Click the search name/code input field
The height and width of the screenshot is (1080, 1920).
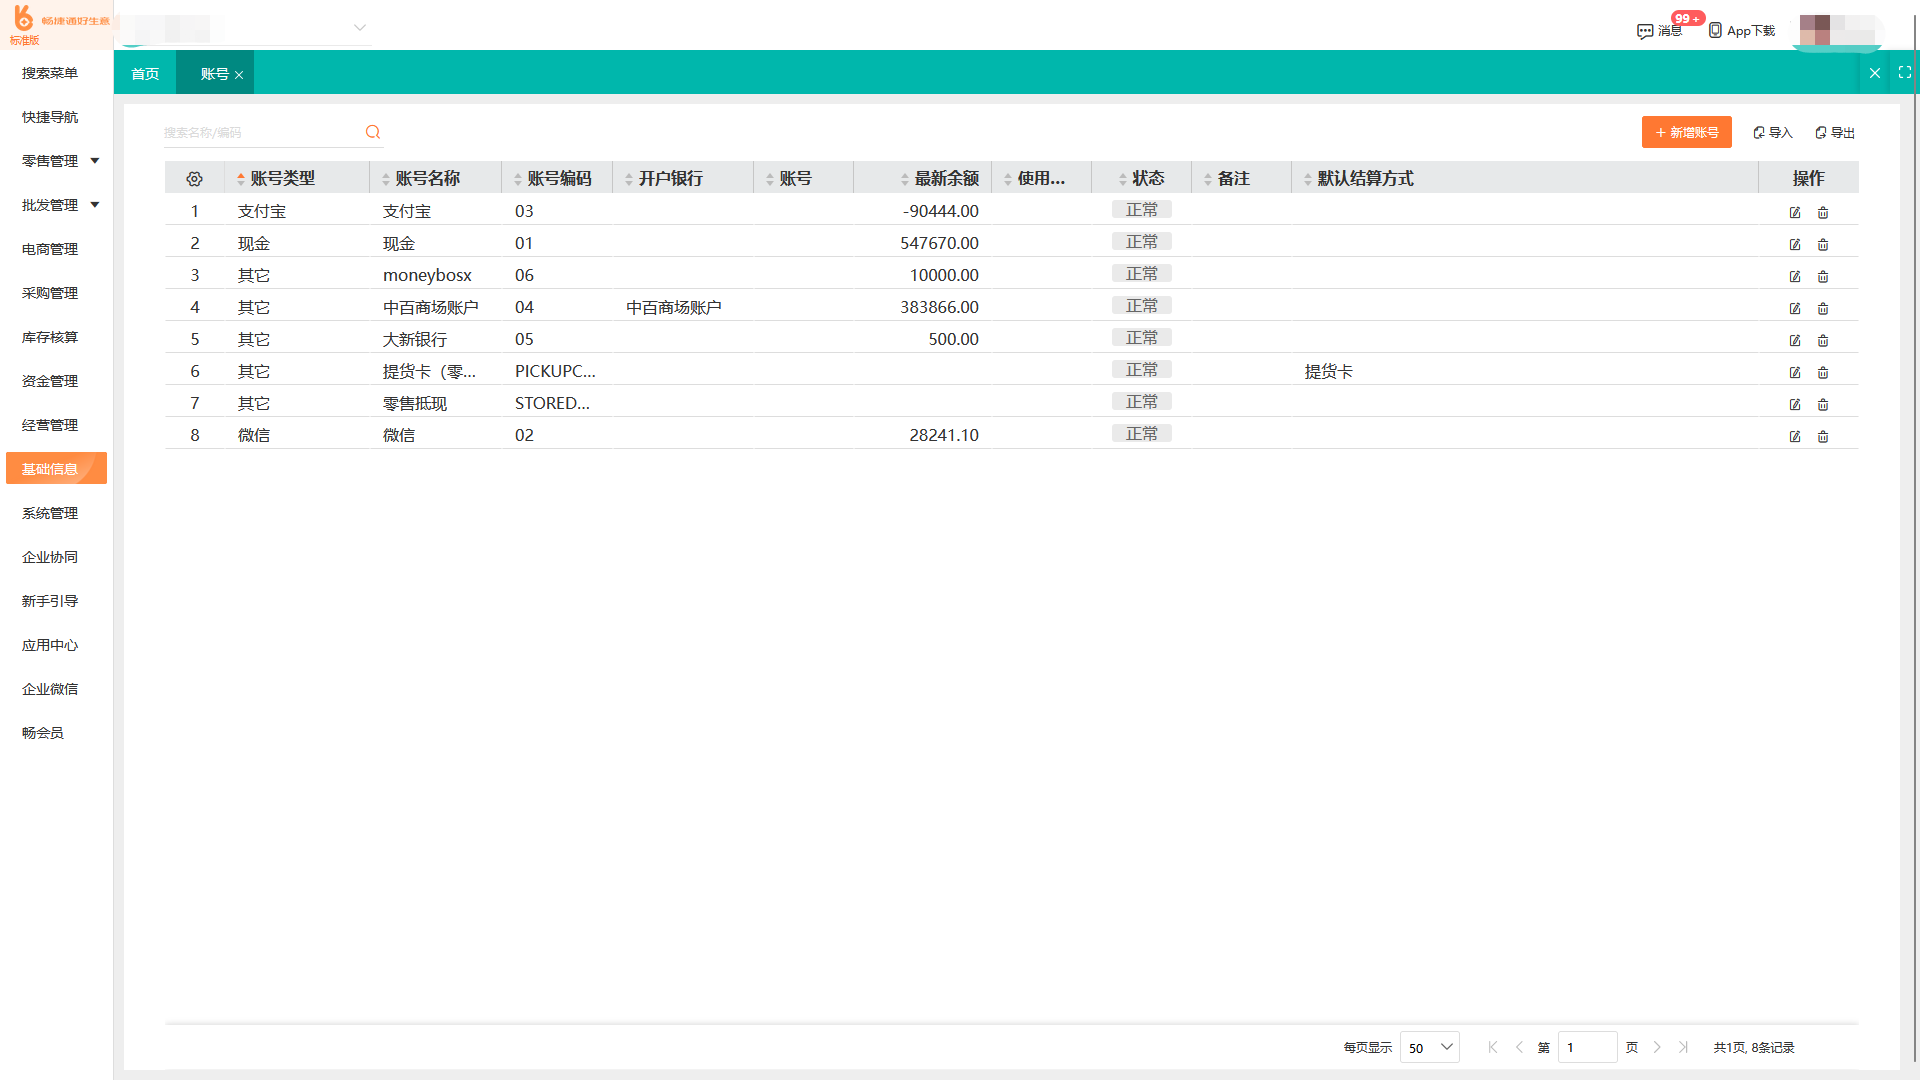click(x=258, y=132)
